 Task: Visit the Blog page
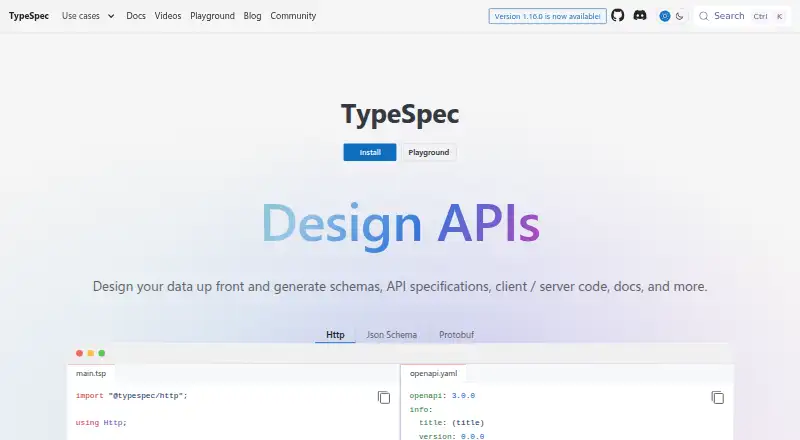tap(252, 16)
